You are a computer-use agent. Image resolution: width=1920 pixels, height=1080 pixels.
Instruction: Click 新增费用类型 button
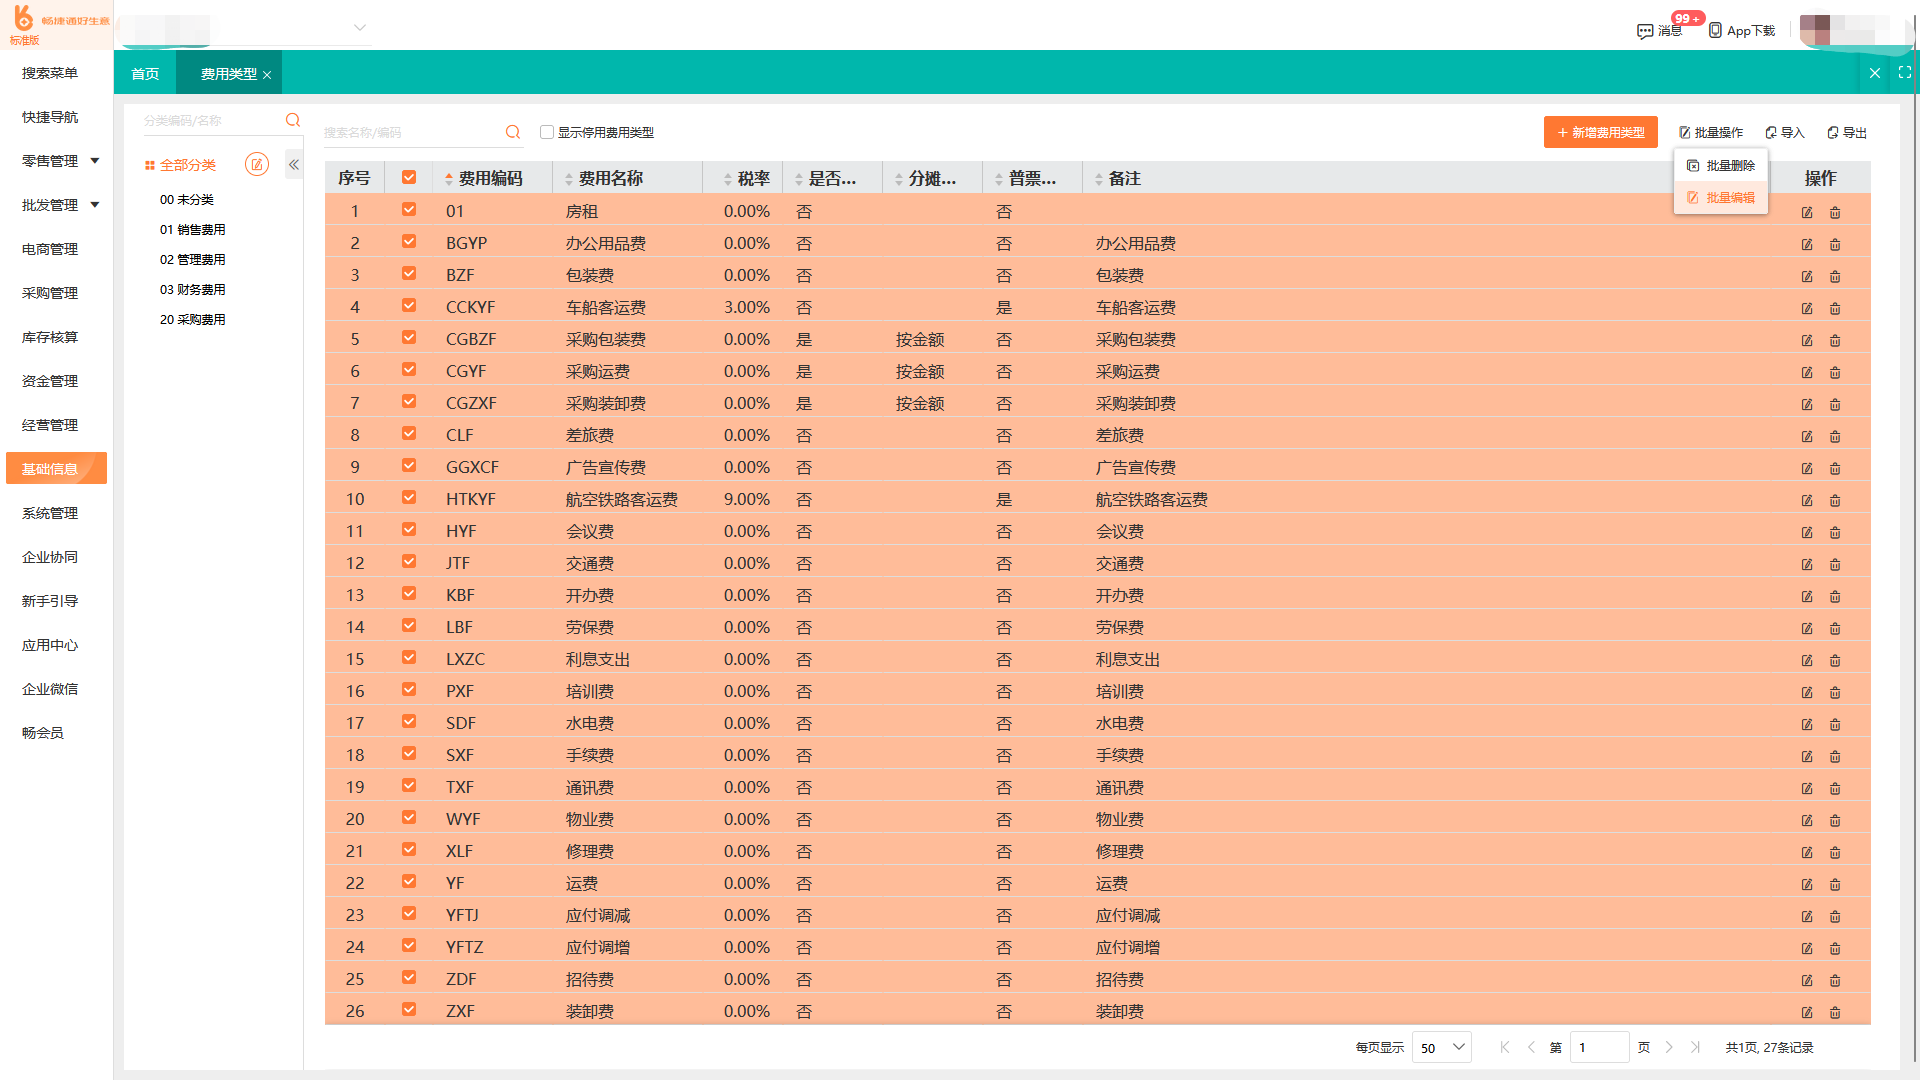pos(1600,131)
